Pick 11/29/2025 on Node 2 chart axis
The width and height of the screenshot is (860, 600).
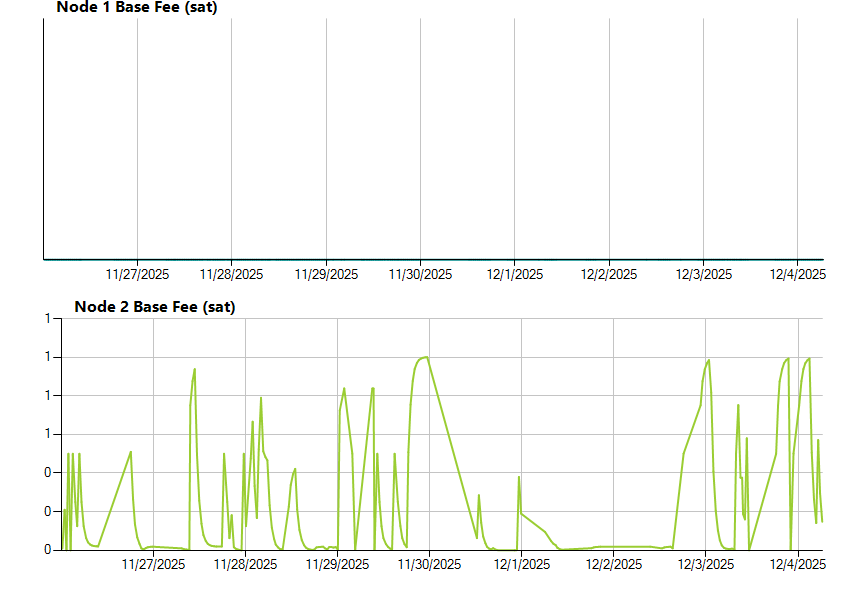coord(337,564)
